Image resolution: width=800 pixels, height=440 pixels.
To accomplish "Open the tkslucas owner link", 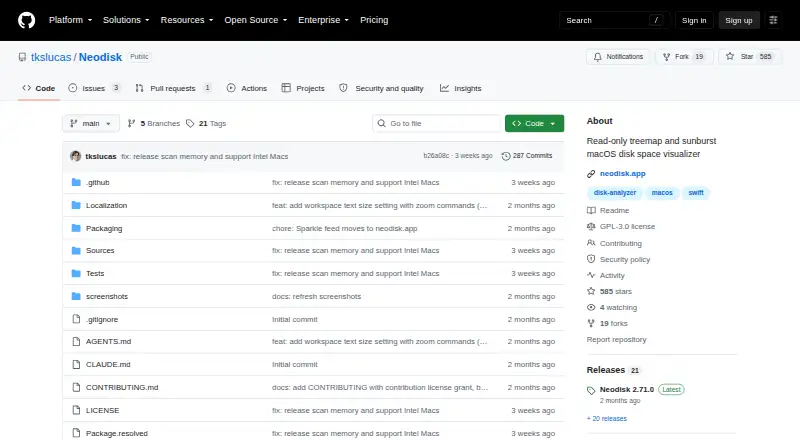I will [x=51, y=57].
